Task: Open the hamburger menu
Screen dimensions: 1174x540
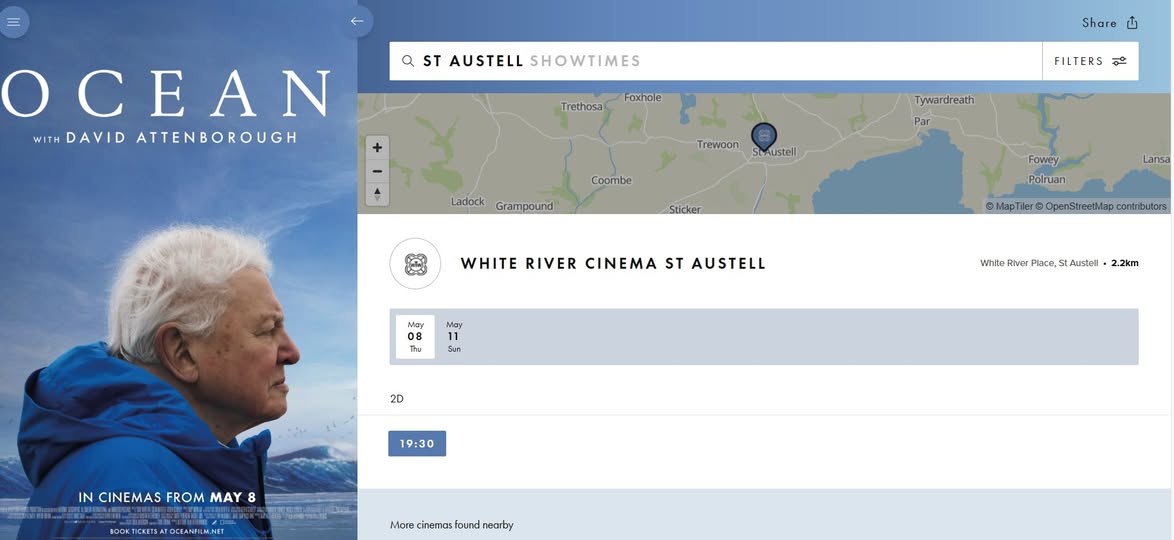Action: click(x=13, y=21)
